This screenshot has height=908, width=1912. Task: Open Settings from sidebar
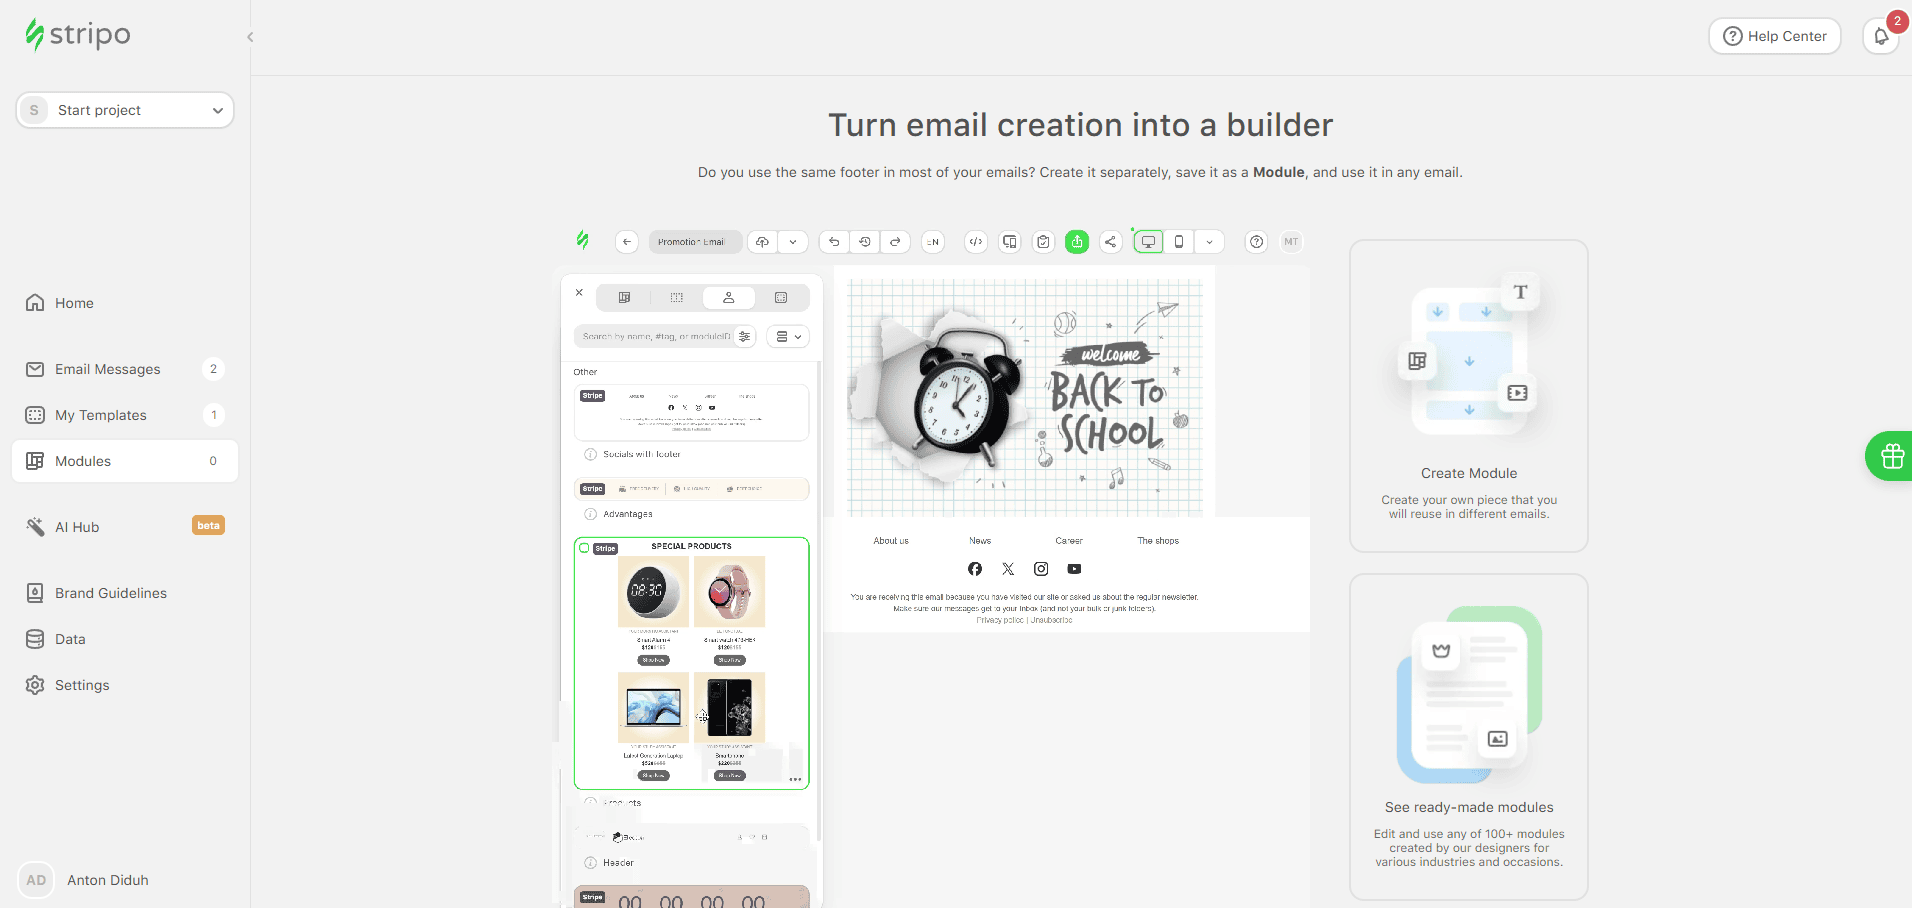(x=82, y=685)
